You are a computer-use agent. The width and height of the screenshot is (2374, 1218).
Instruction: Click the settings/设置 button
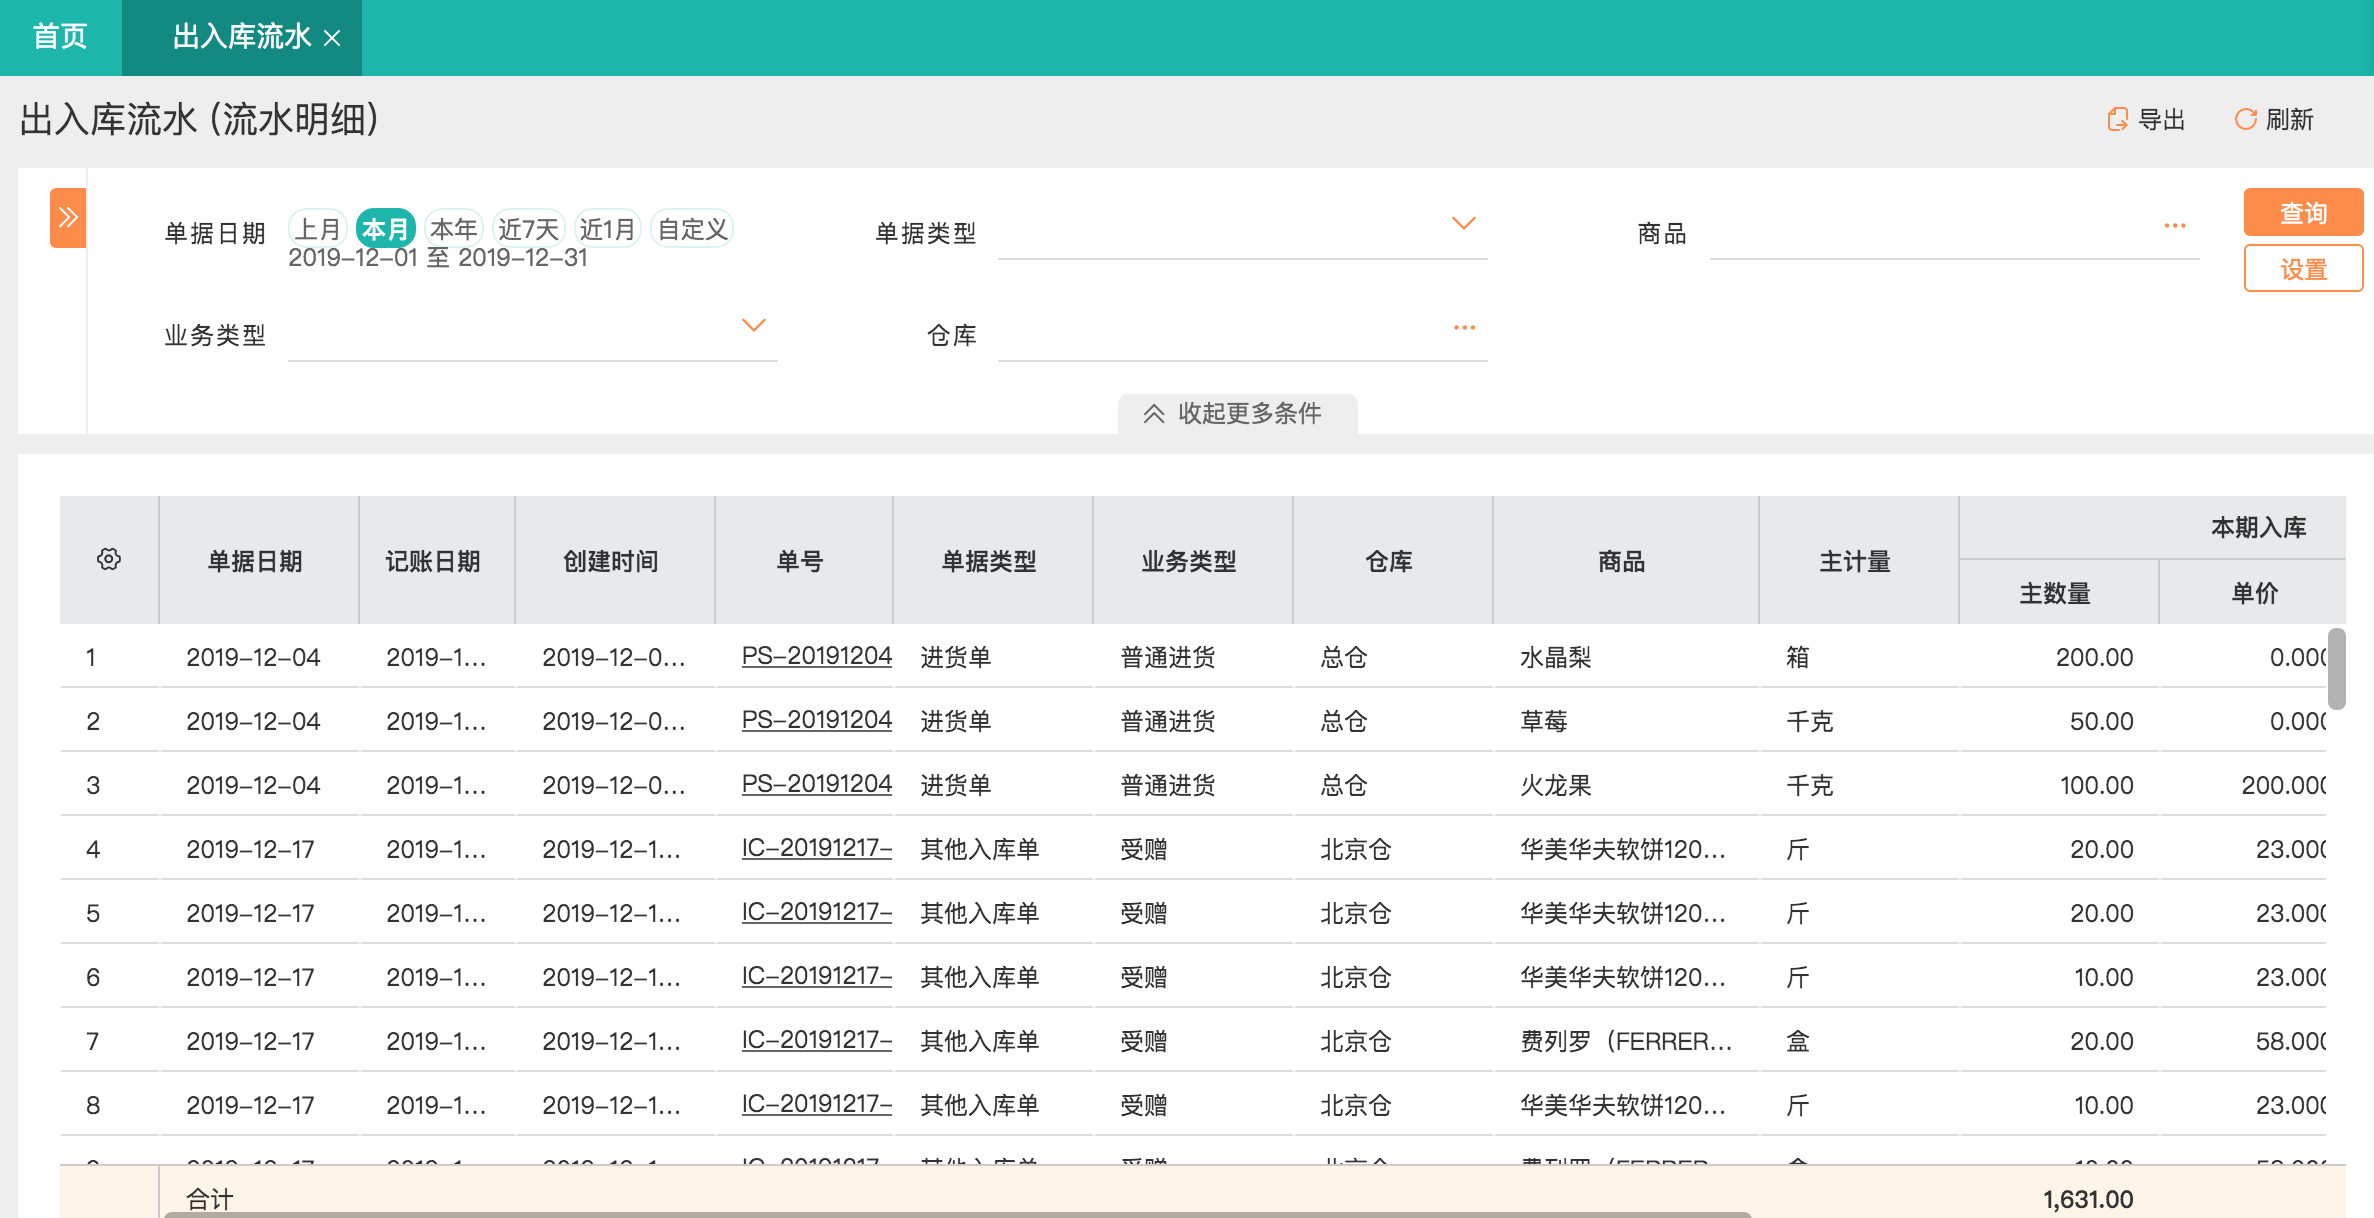(x=2304, y=269)
